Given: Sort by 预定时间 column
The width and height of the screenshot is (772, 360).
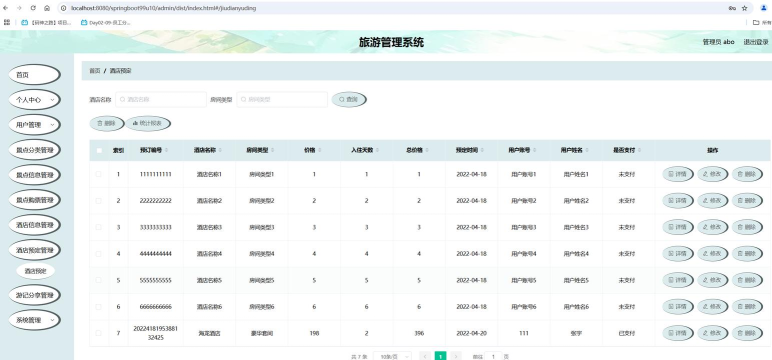Looking at the screenshot, I should click(x=482, y=150).
